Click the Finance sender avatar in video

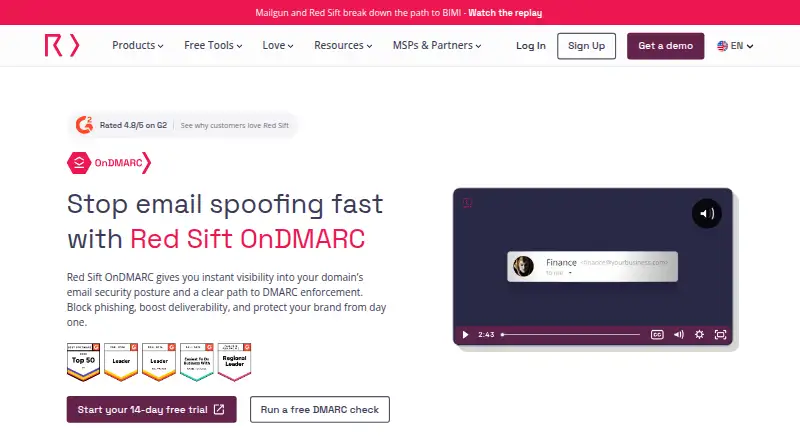(523, 266)
